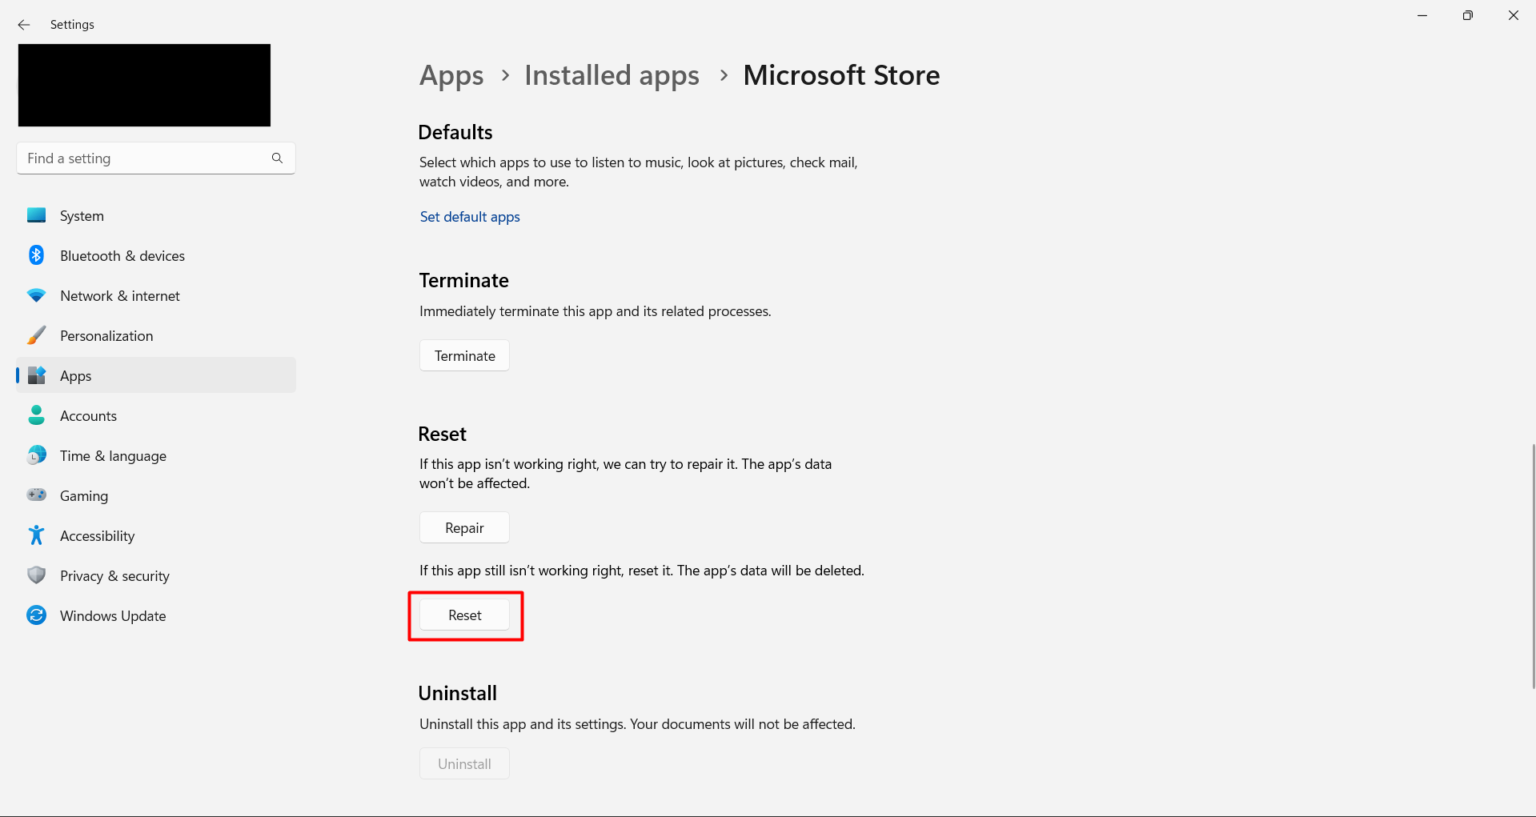
Task: Navigate to the Apps breadcrumb
Action: coord(451,75)
